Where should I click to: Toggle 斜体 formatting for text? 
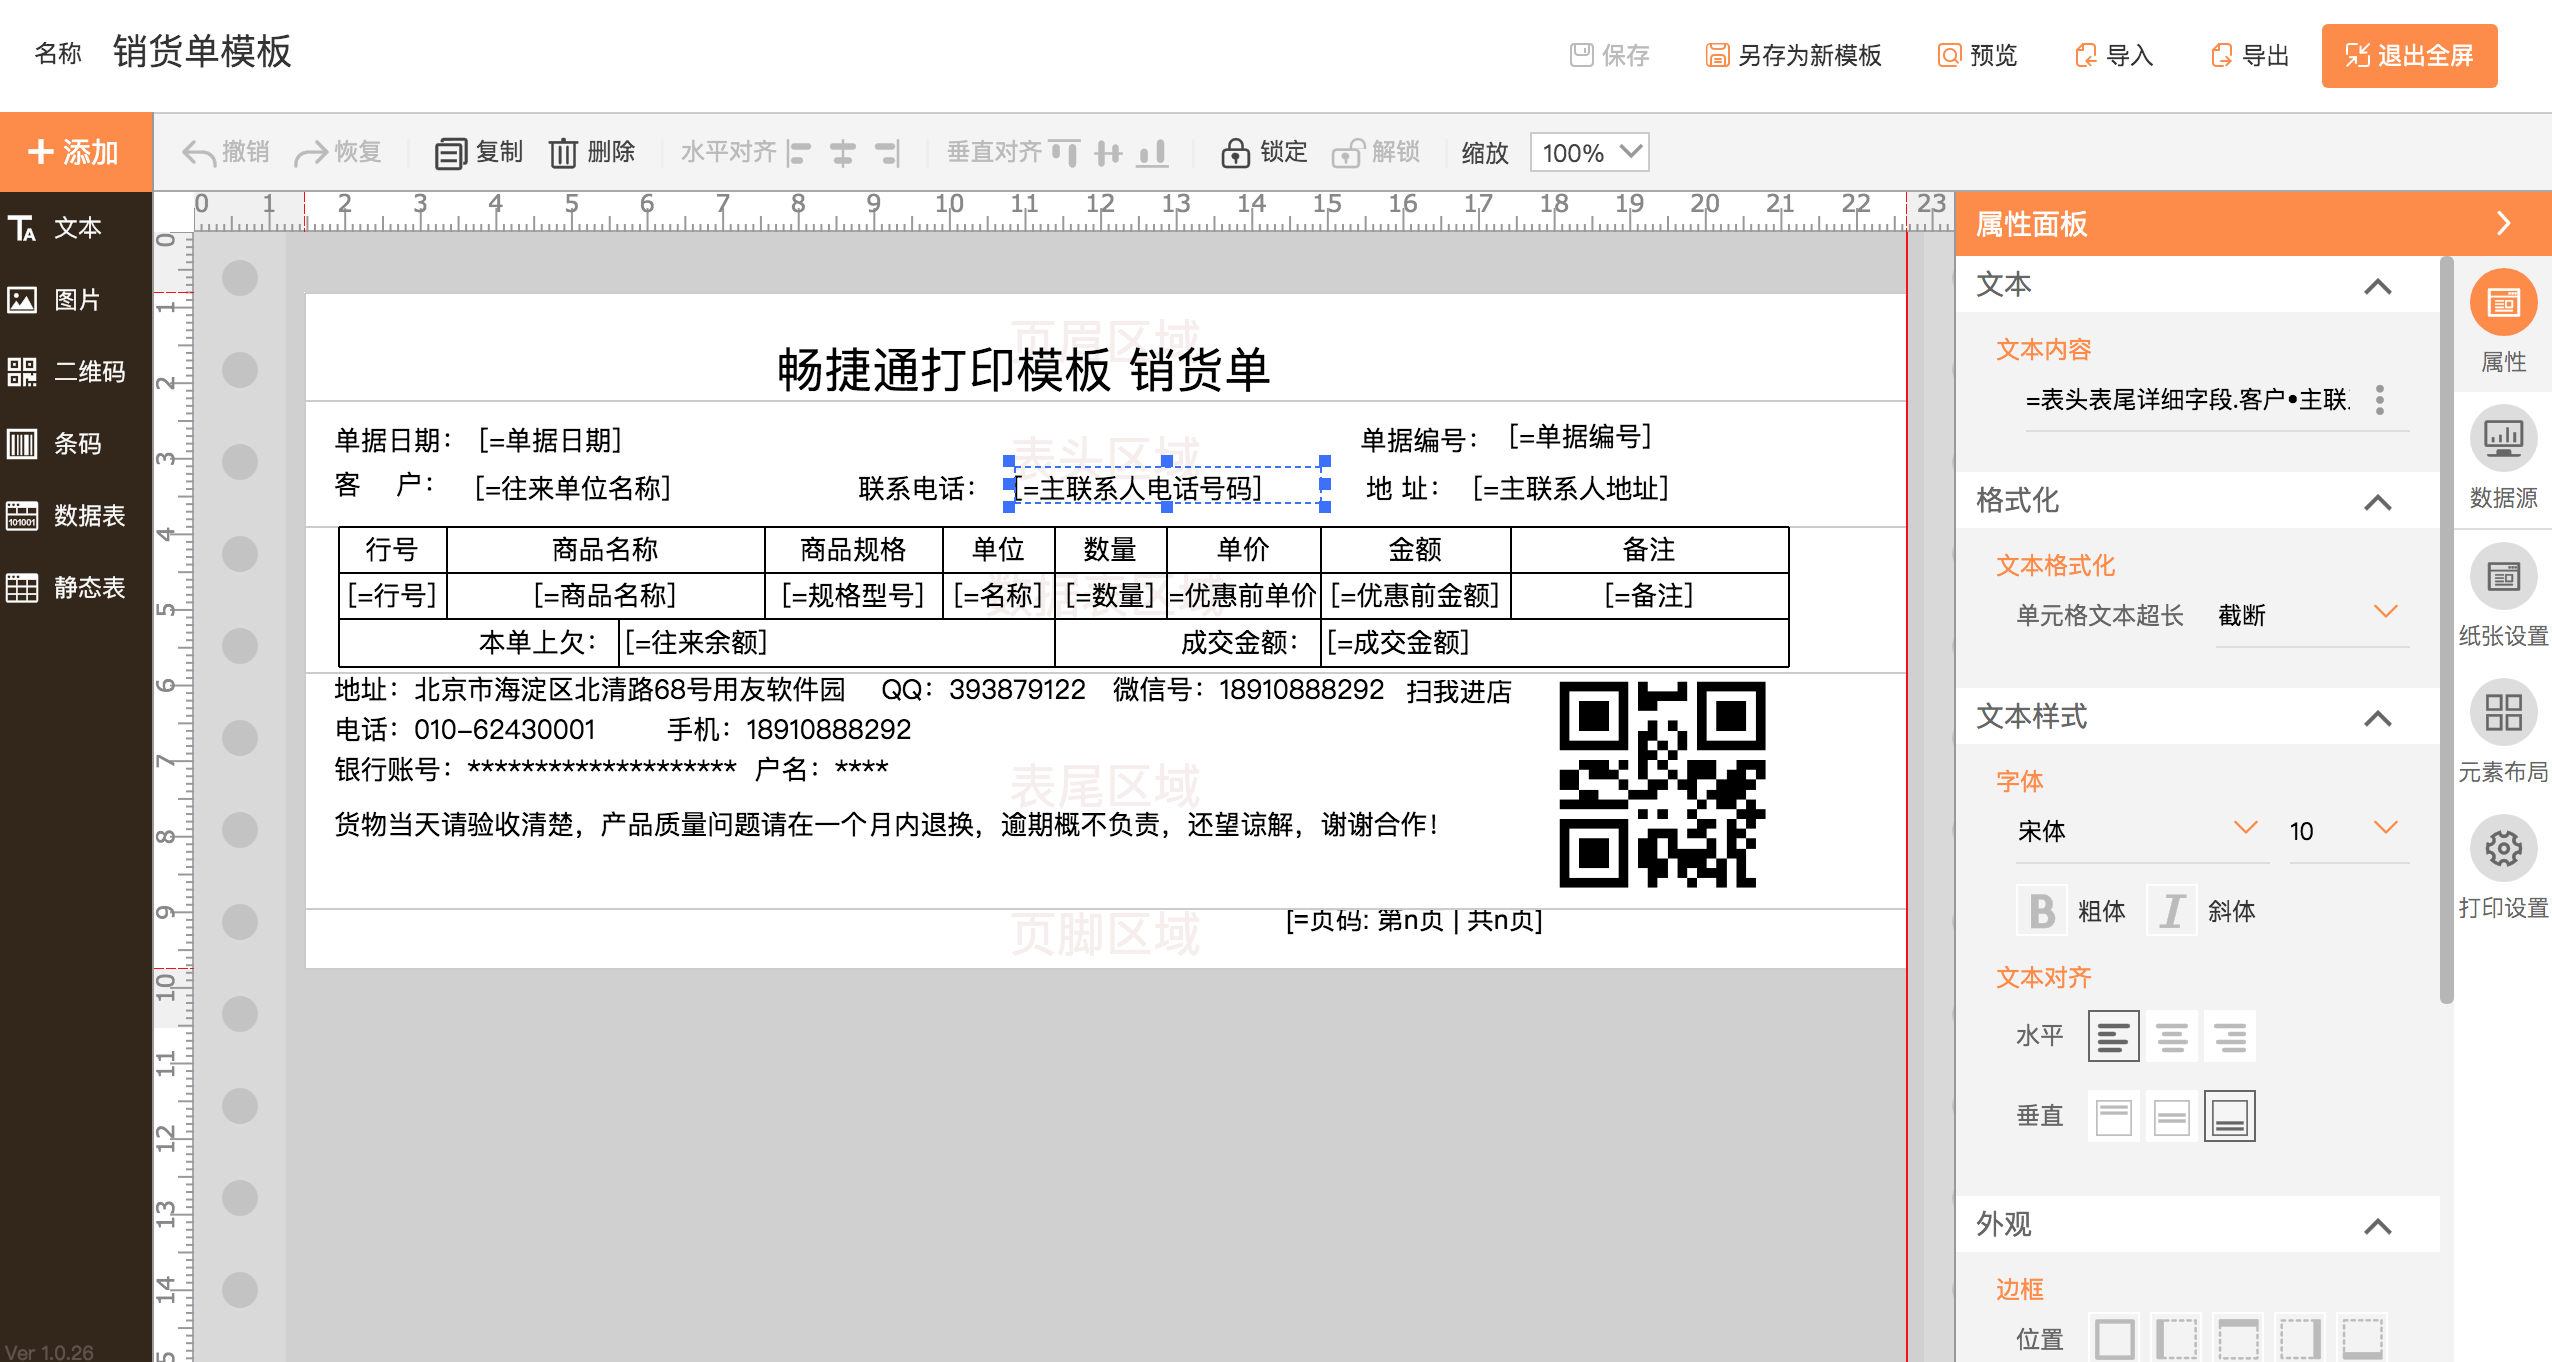pyautogui.click(x=2169, y=911)
